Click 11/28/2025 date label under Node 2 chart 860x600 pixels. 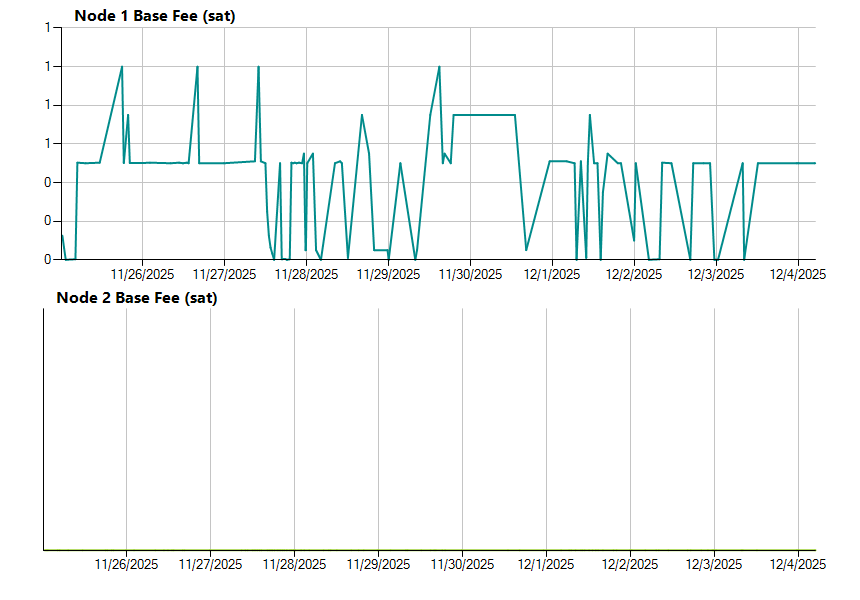point(294,564)
